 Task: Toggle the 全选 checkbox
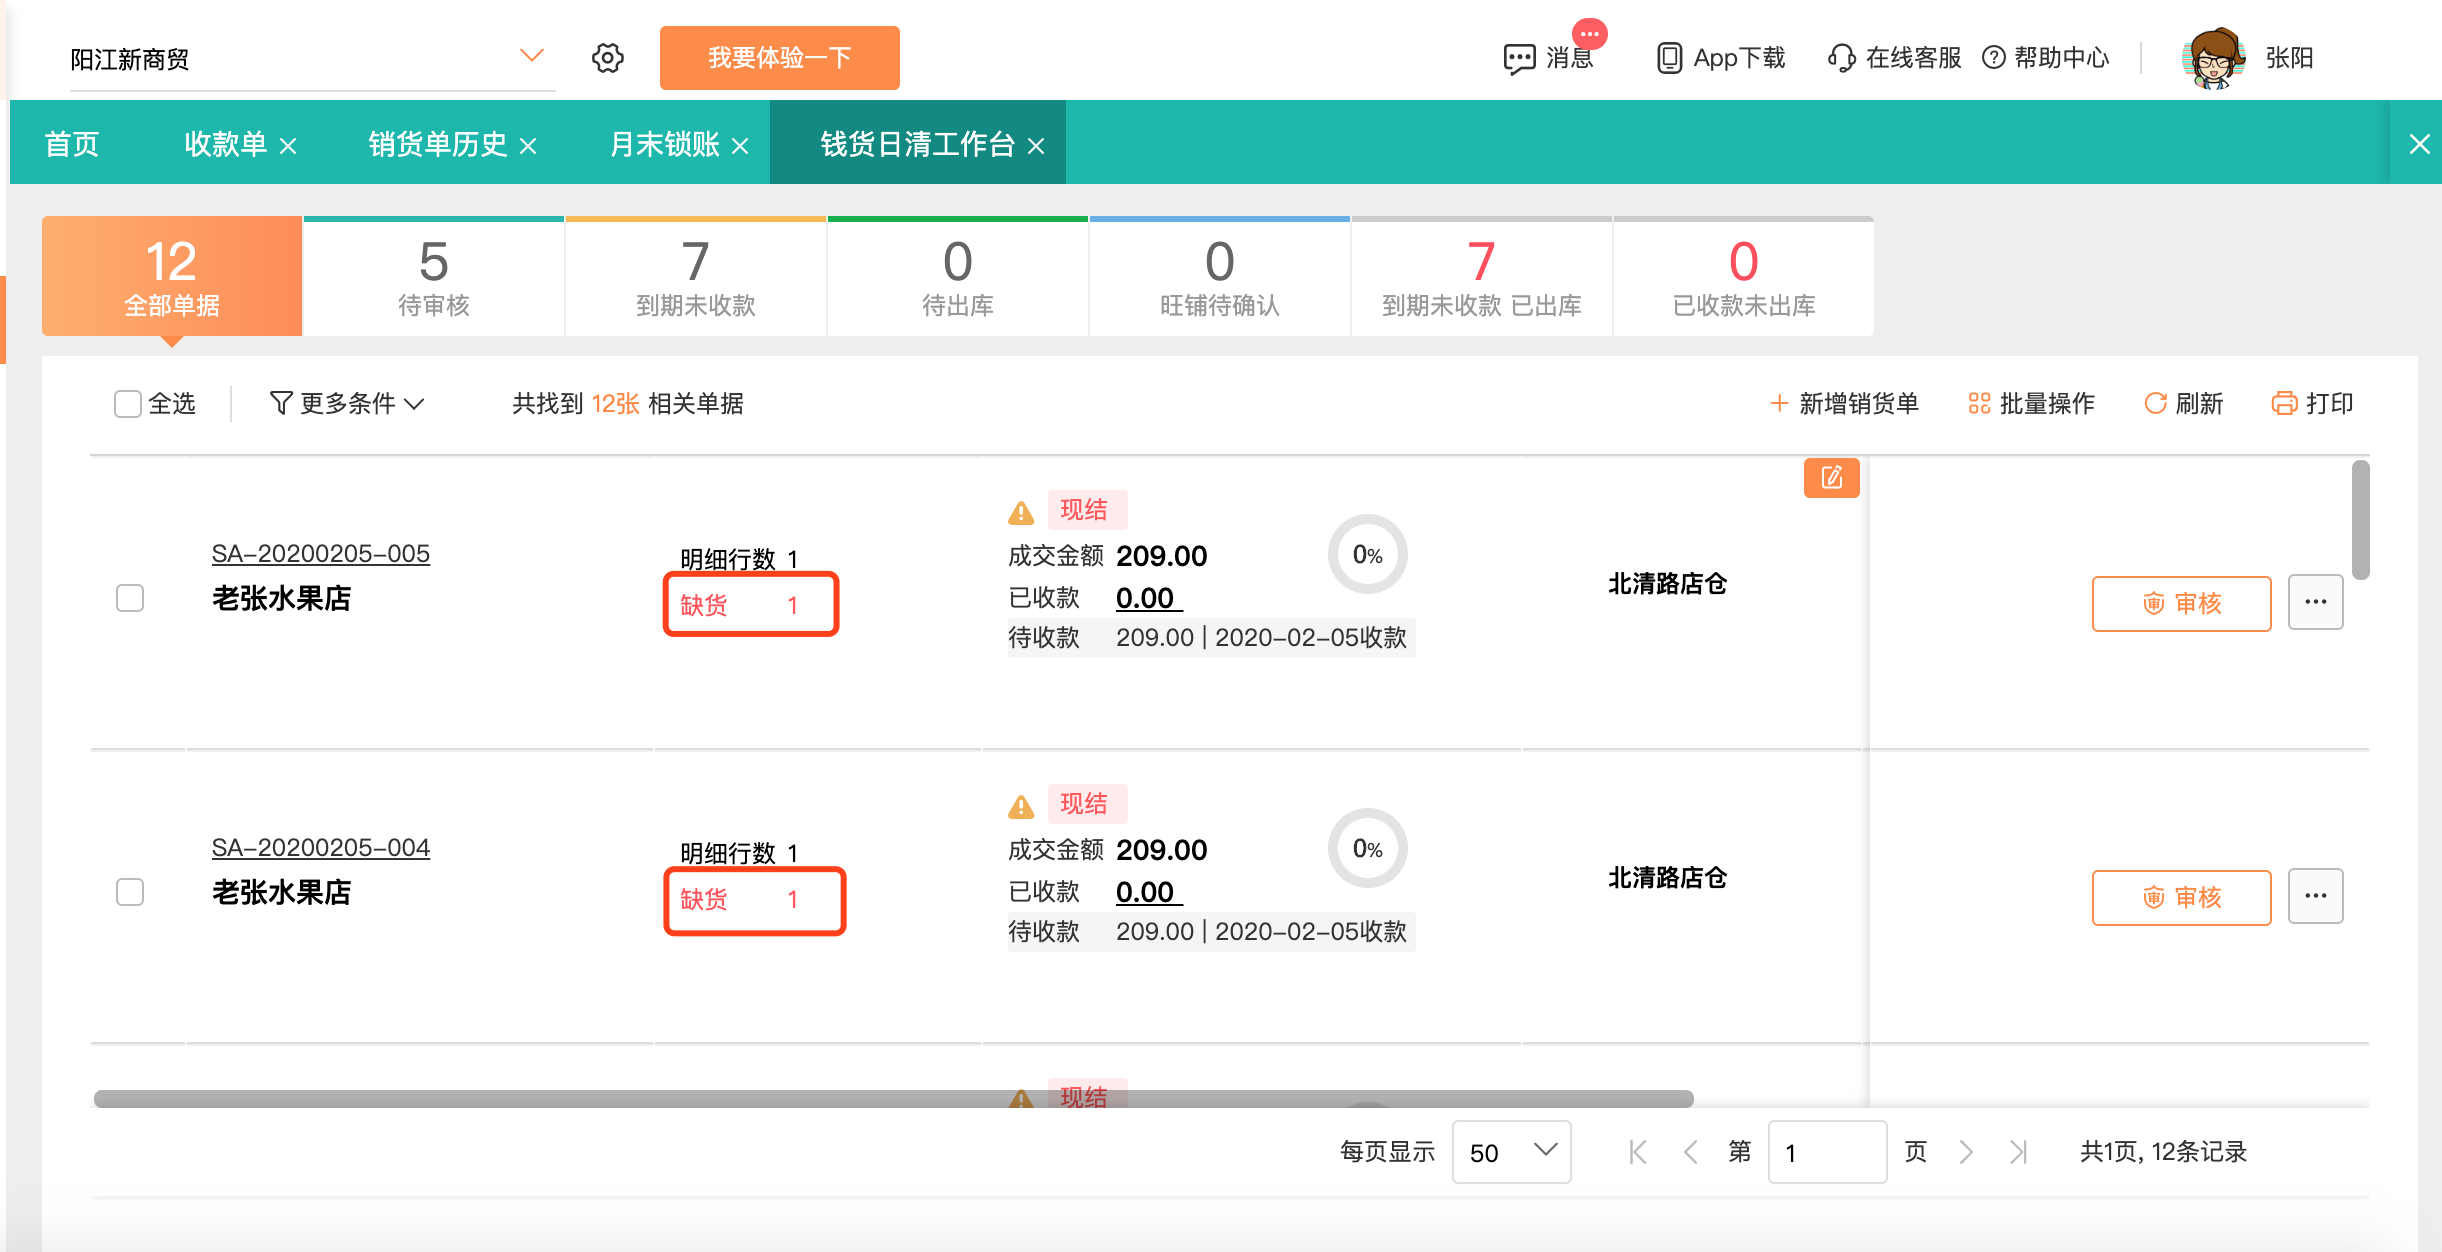click(128, 404)
